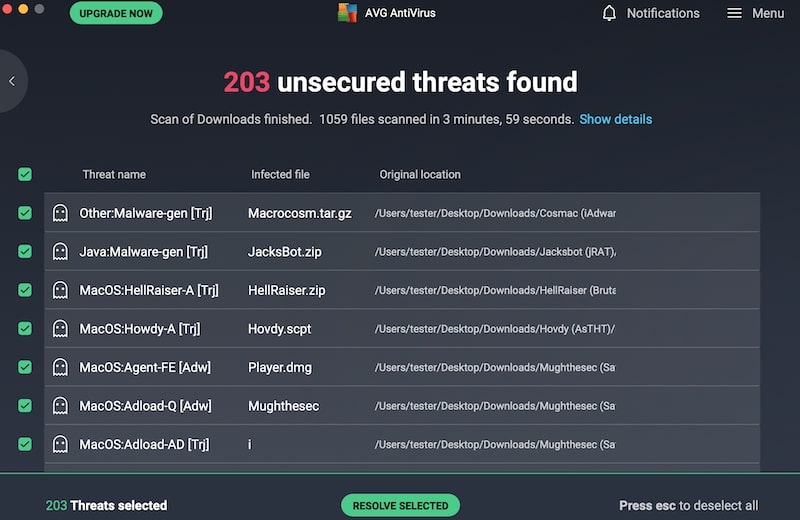Viewport: 800px width, 520px height.
Task: Click the ghost icon next to MacOS:HellRaiser-A
Action: [60, 290]
